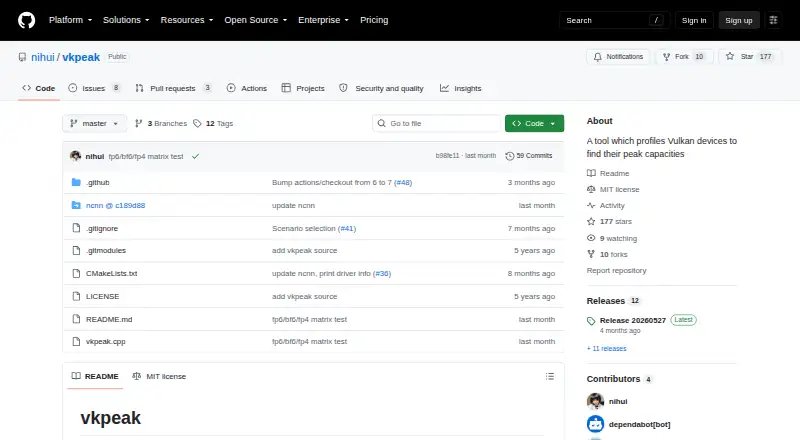Click the Sign up button
The height and width of the screenshot is (440, 800).
click(x=739, y=20)
